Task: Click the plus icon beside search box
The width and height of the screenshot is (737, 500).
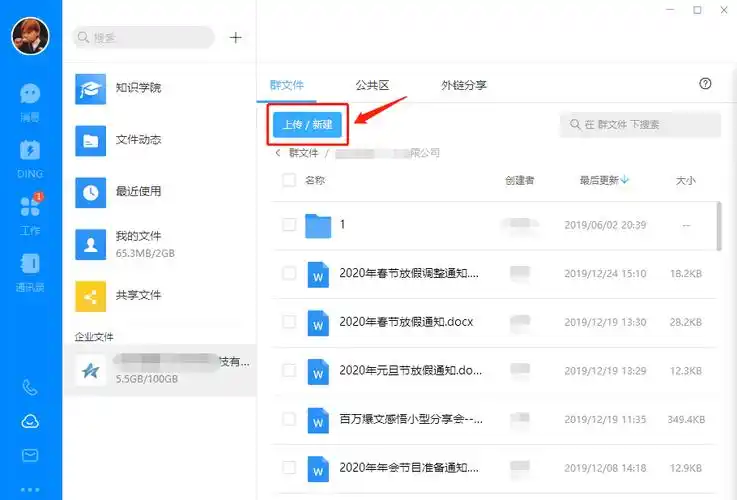Action: [236, 38]
